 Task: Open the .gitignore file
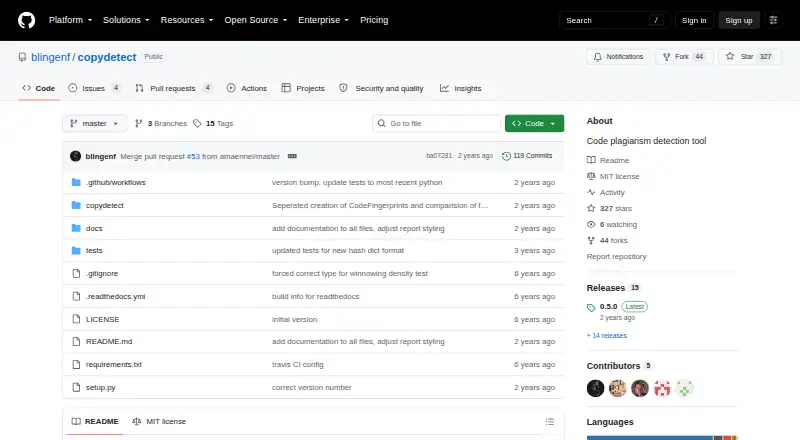(x=102, y=274)
